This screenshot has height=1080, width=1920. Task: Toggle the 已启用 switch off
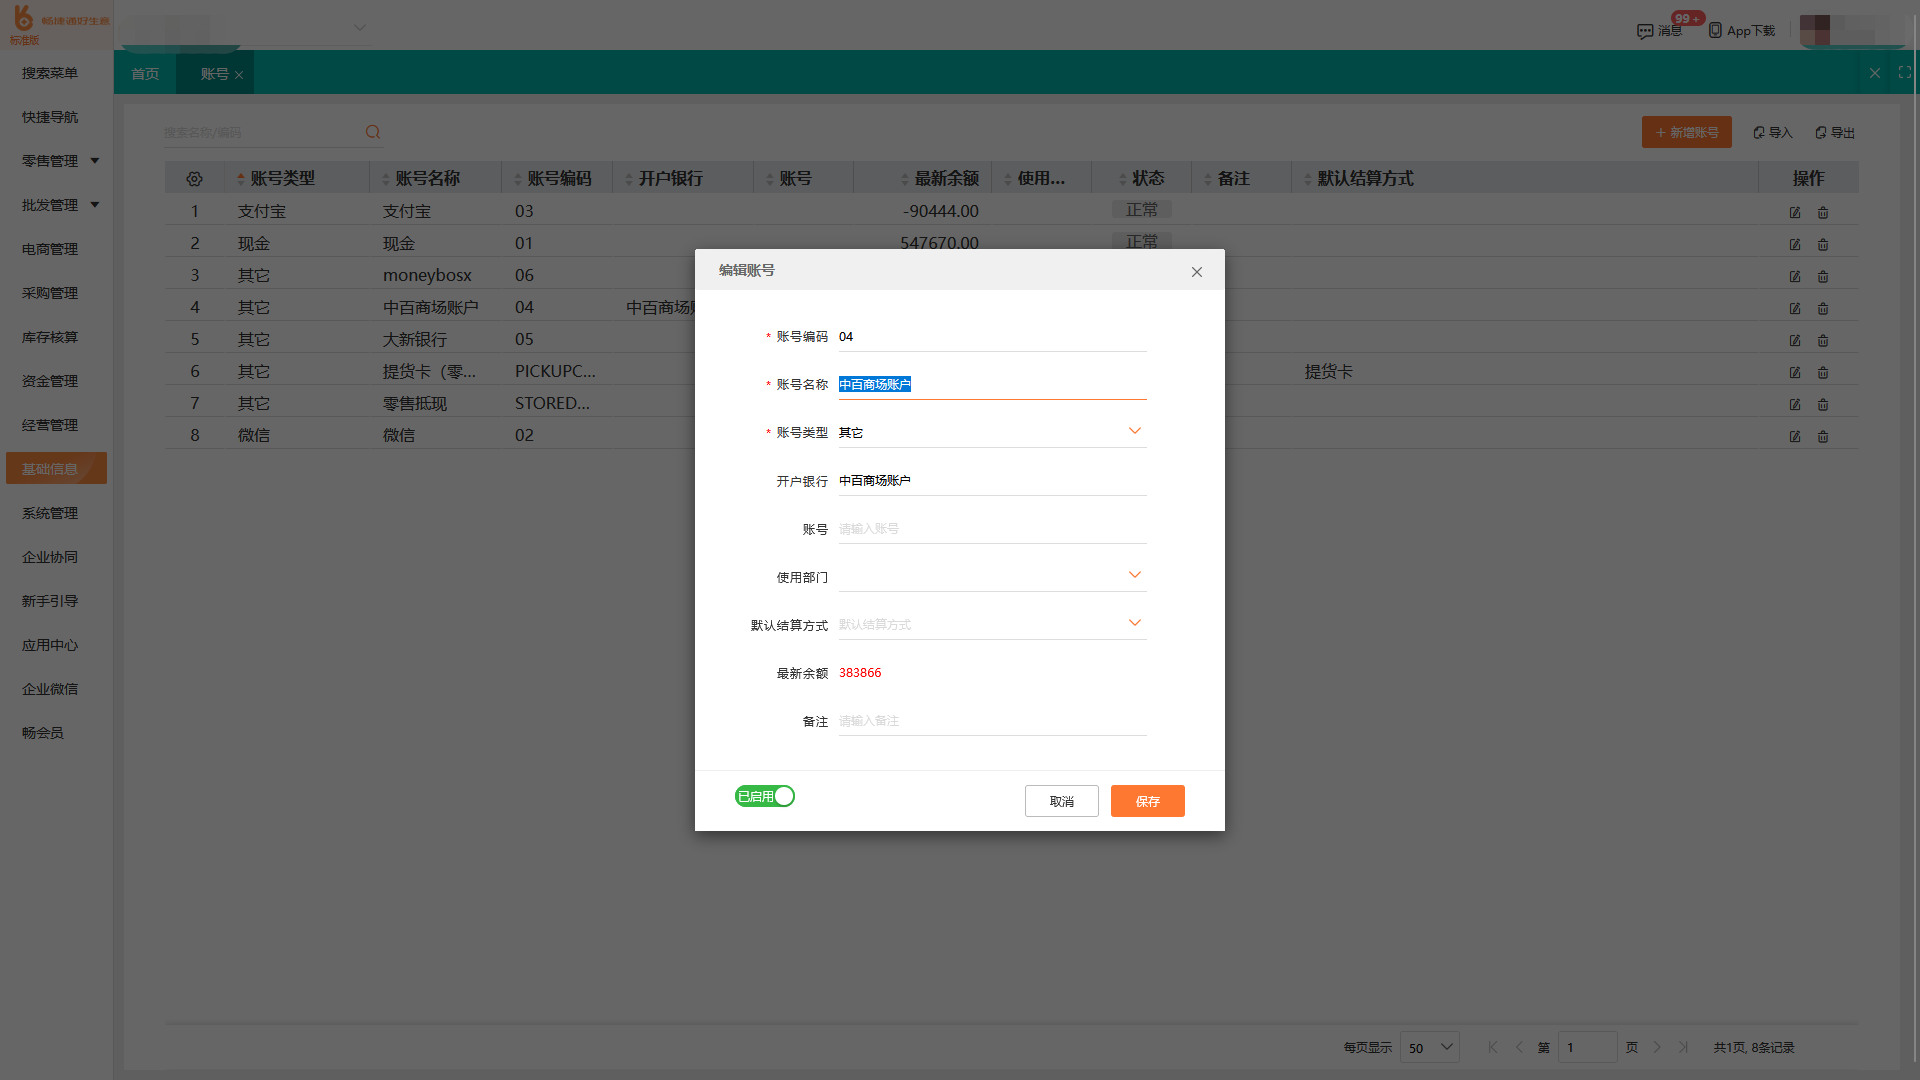[765, 795]
